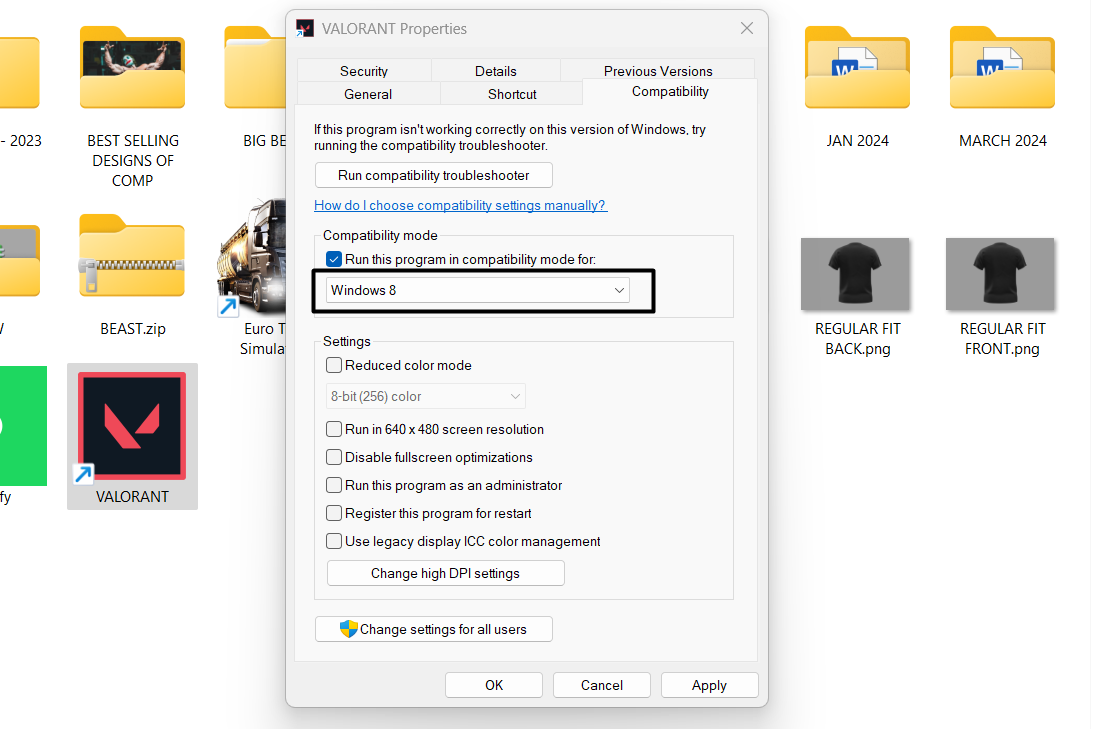Image resolution: width=1093 pixels, height=729 pixels.
Task: Uncheck Run this program in compatibility mode
Action: (x=334, y=259)
